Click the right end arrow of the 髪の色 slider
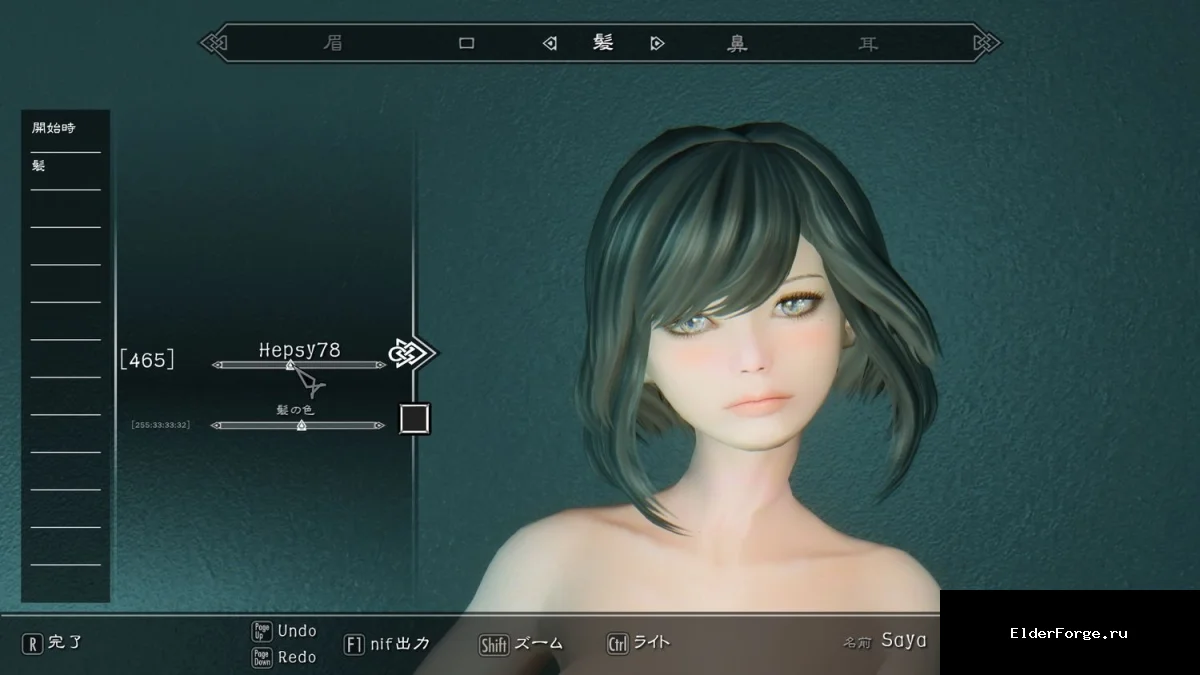The height and width of the screenshot is (675, 1200). coord(379,425)
